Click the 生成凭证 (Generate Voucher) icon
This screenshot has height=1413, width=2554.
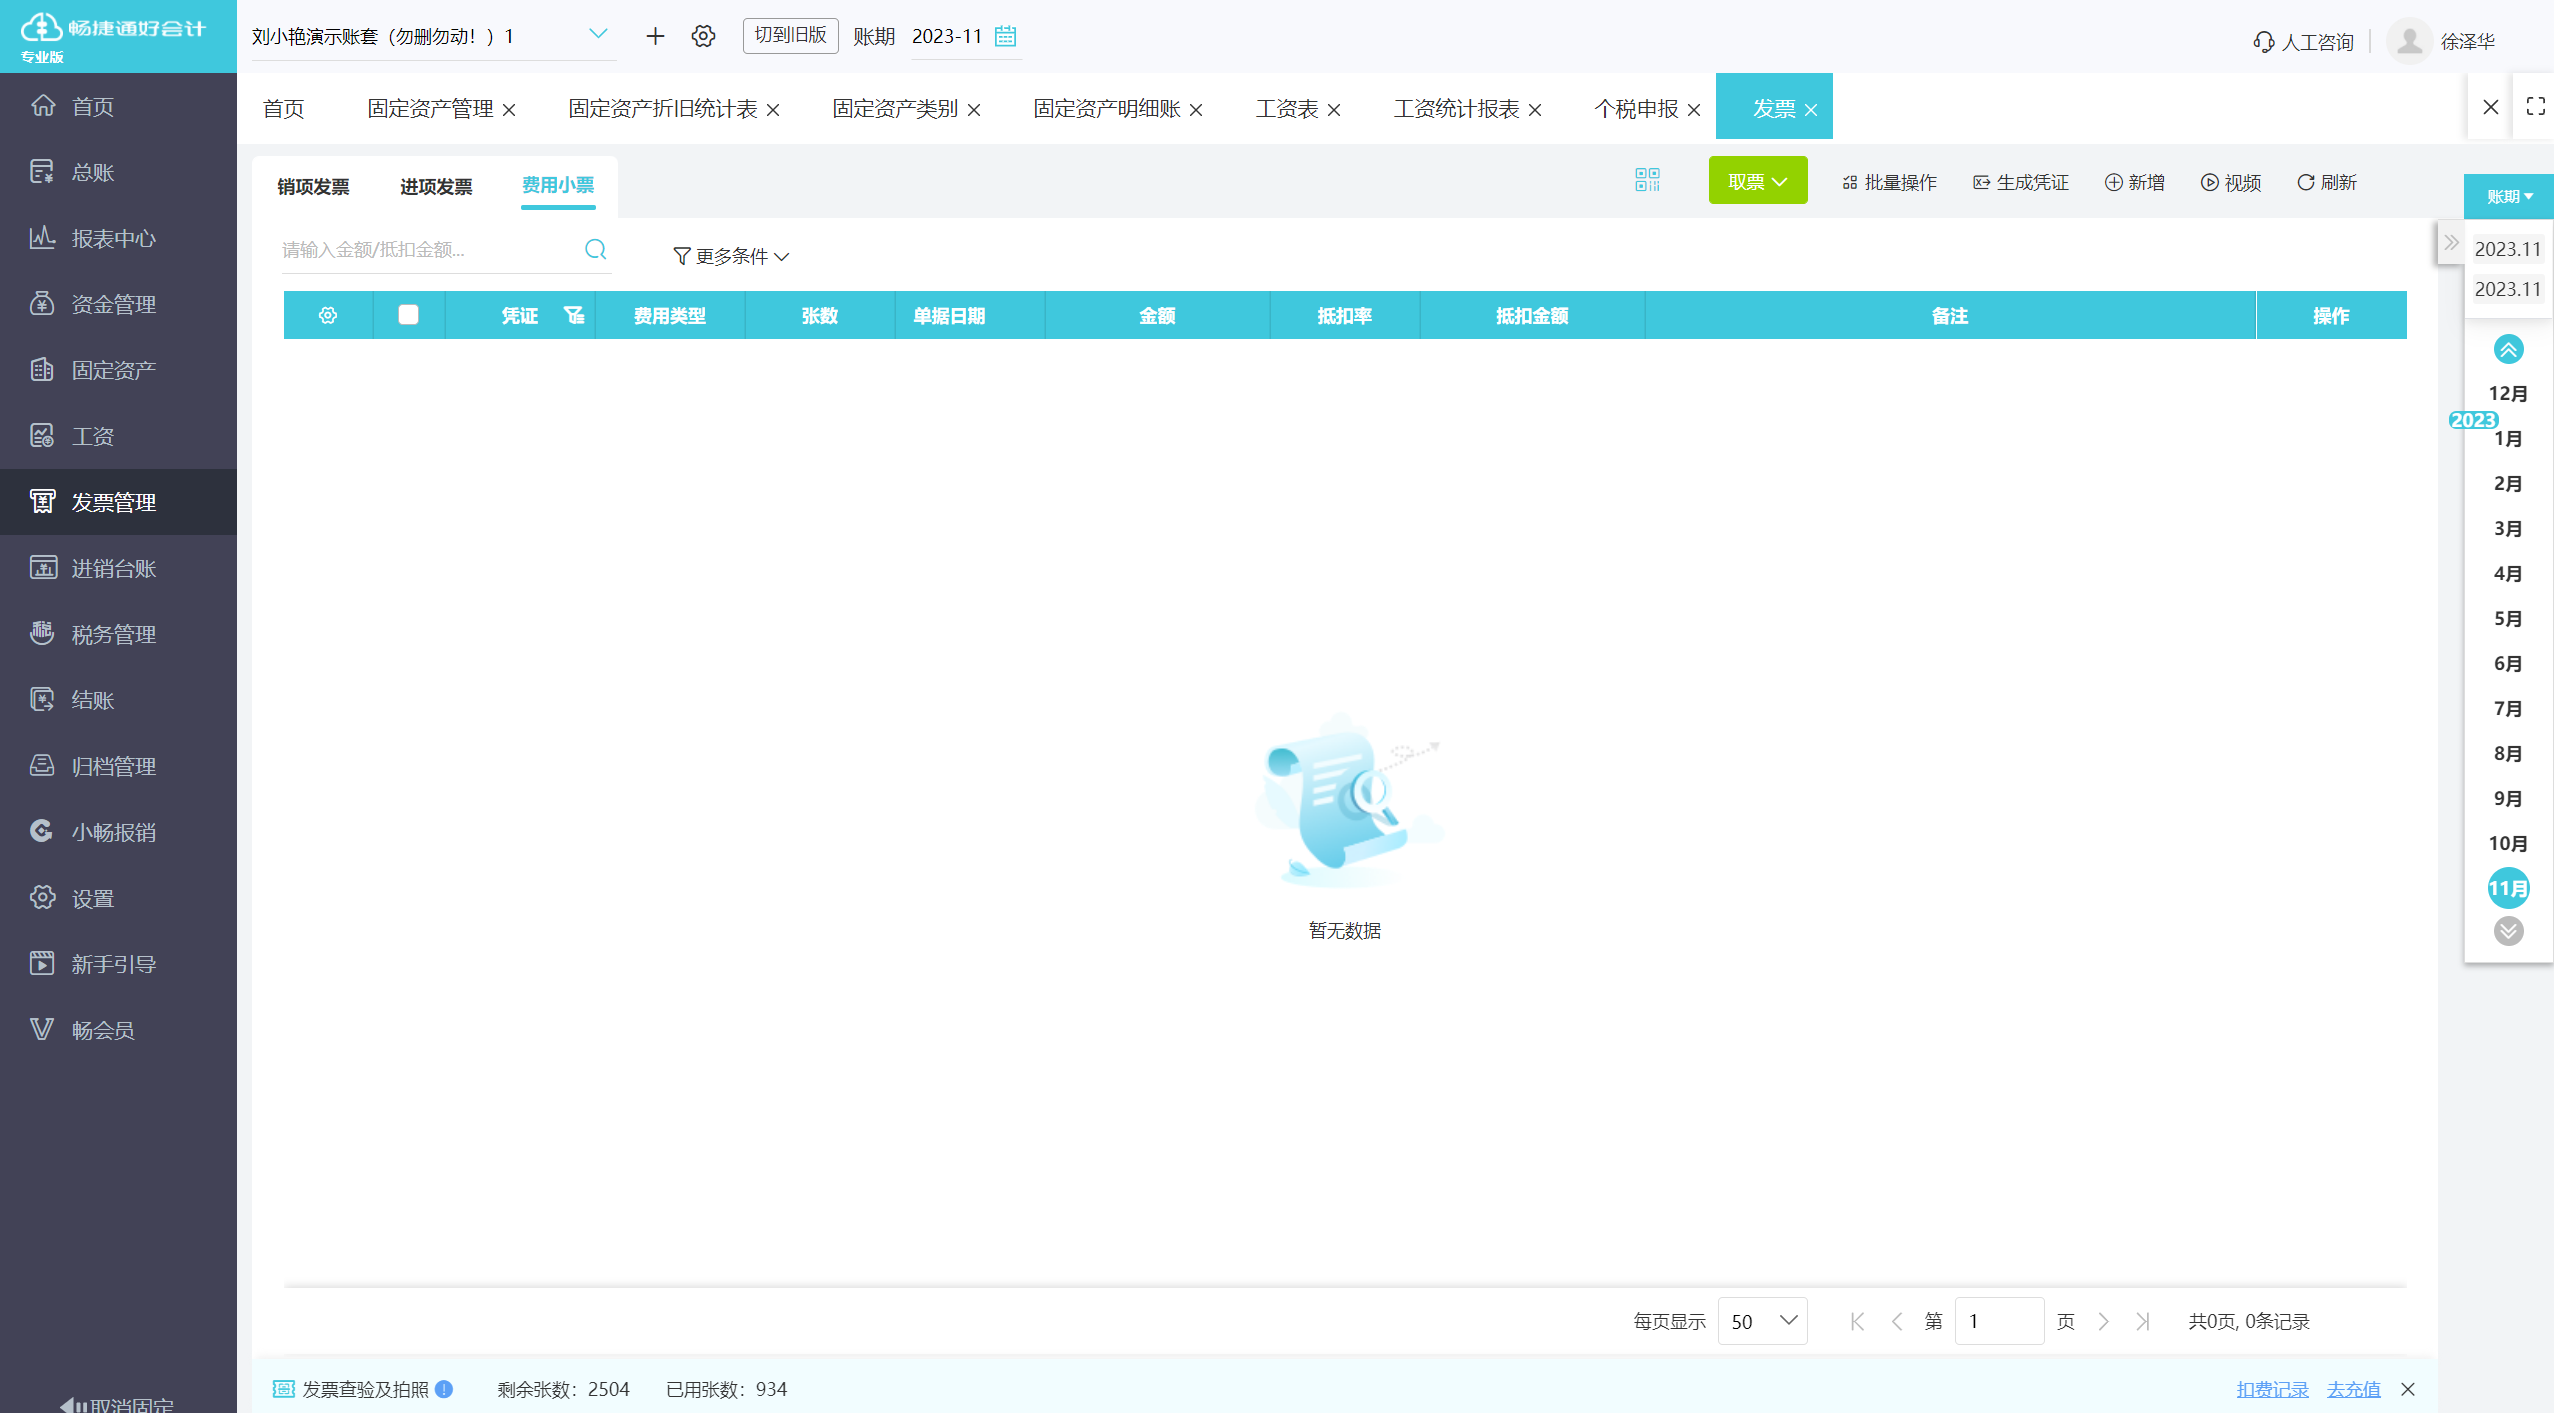[x=2020, y=181]
